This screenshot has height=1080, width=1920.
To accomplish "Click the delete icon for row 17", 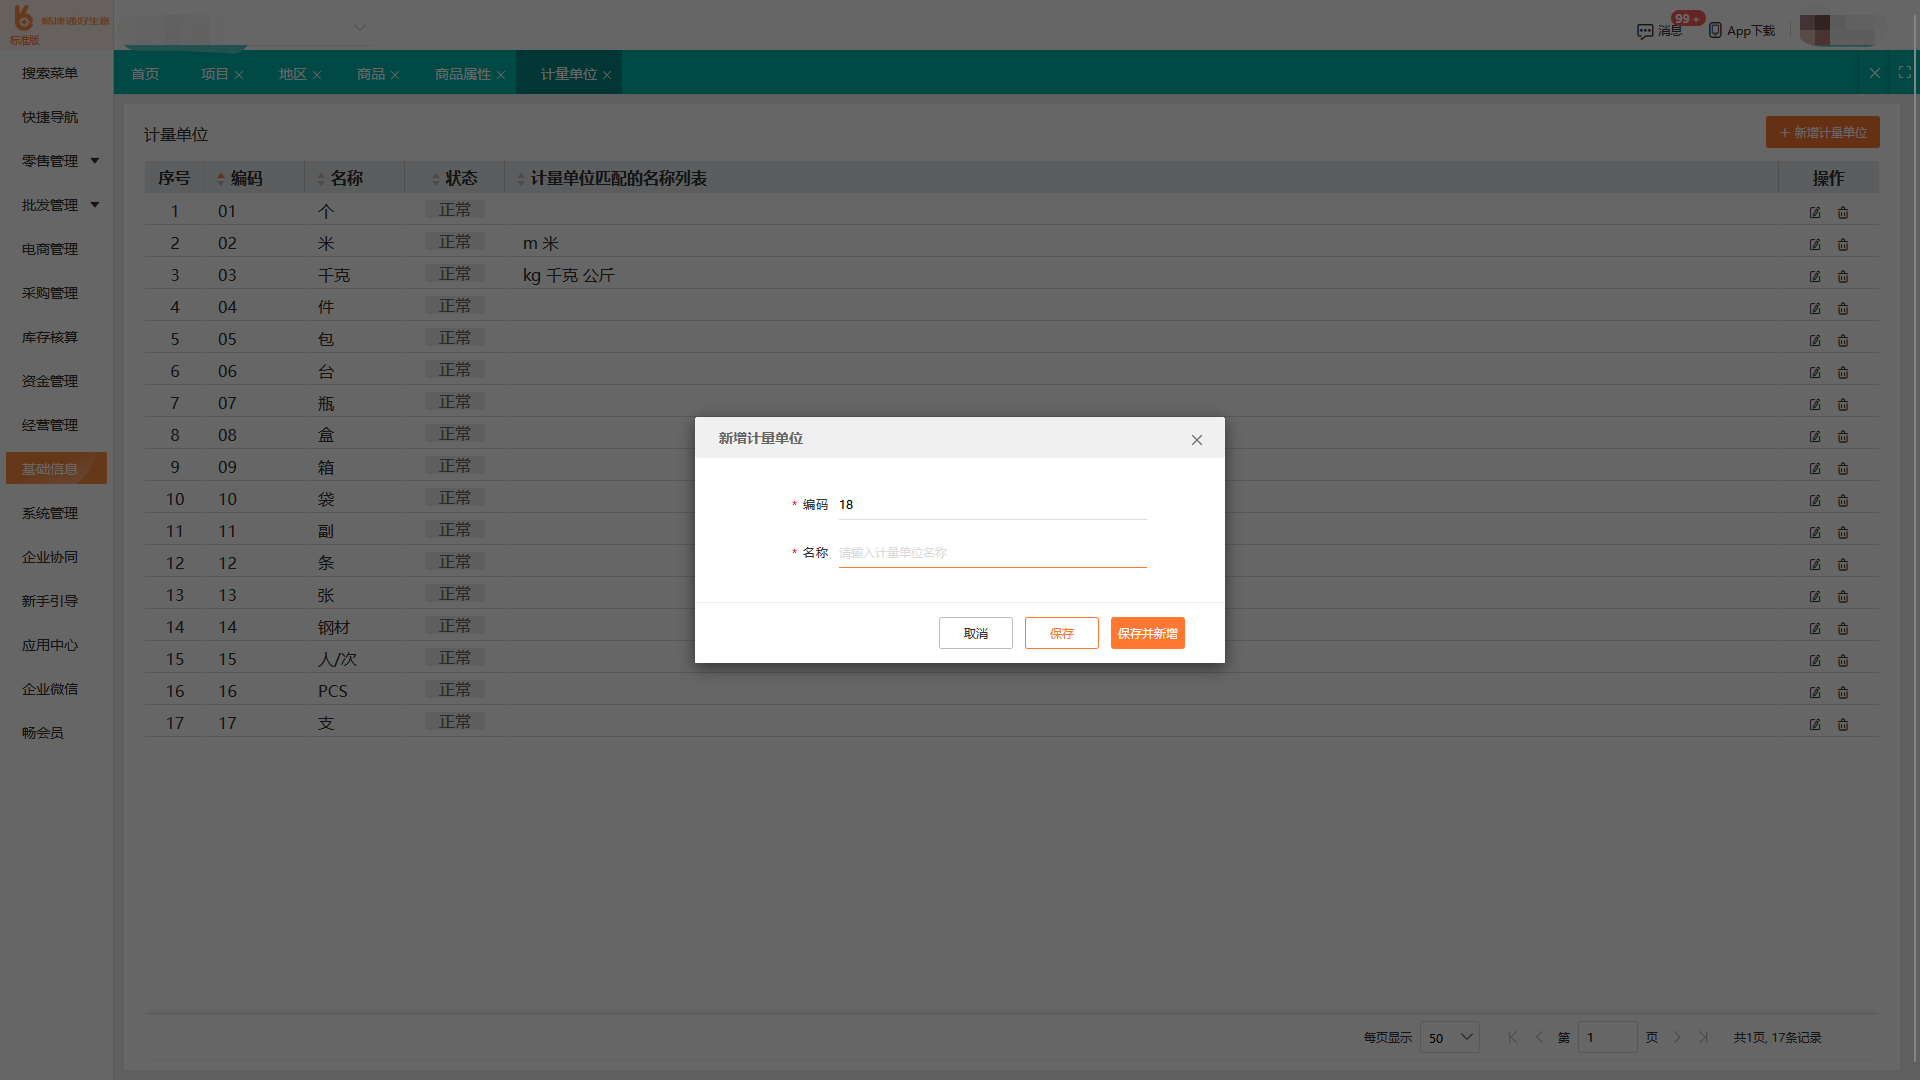I will point(1842,724).
